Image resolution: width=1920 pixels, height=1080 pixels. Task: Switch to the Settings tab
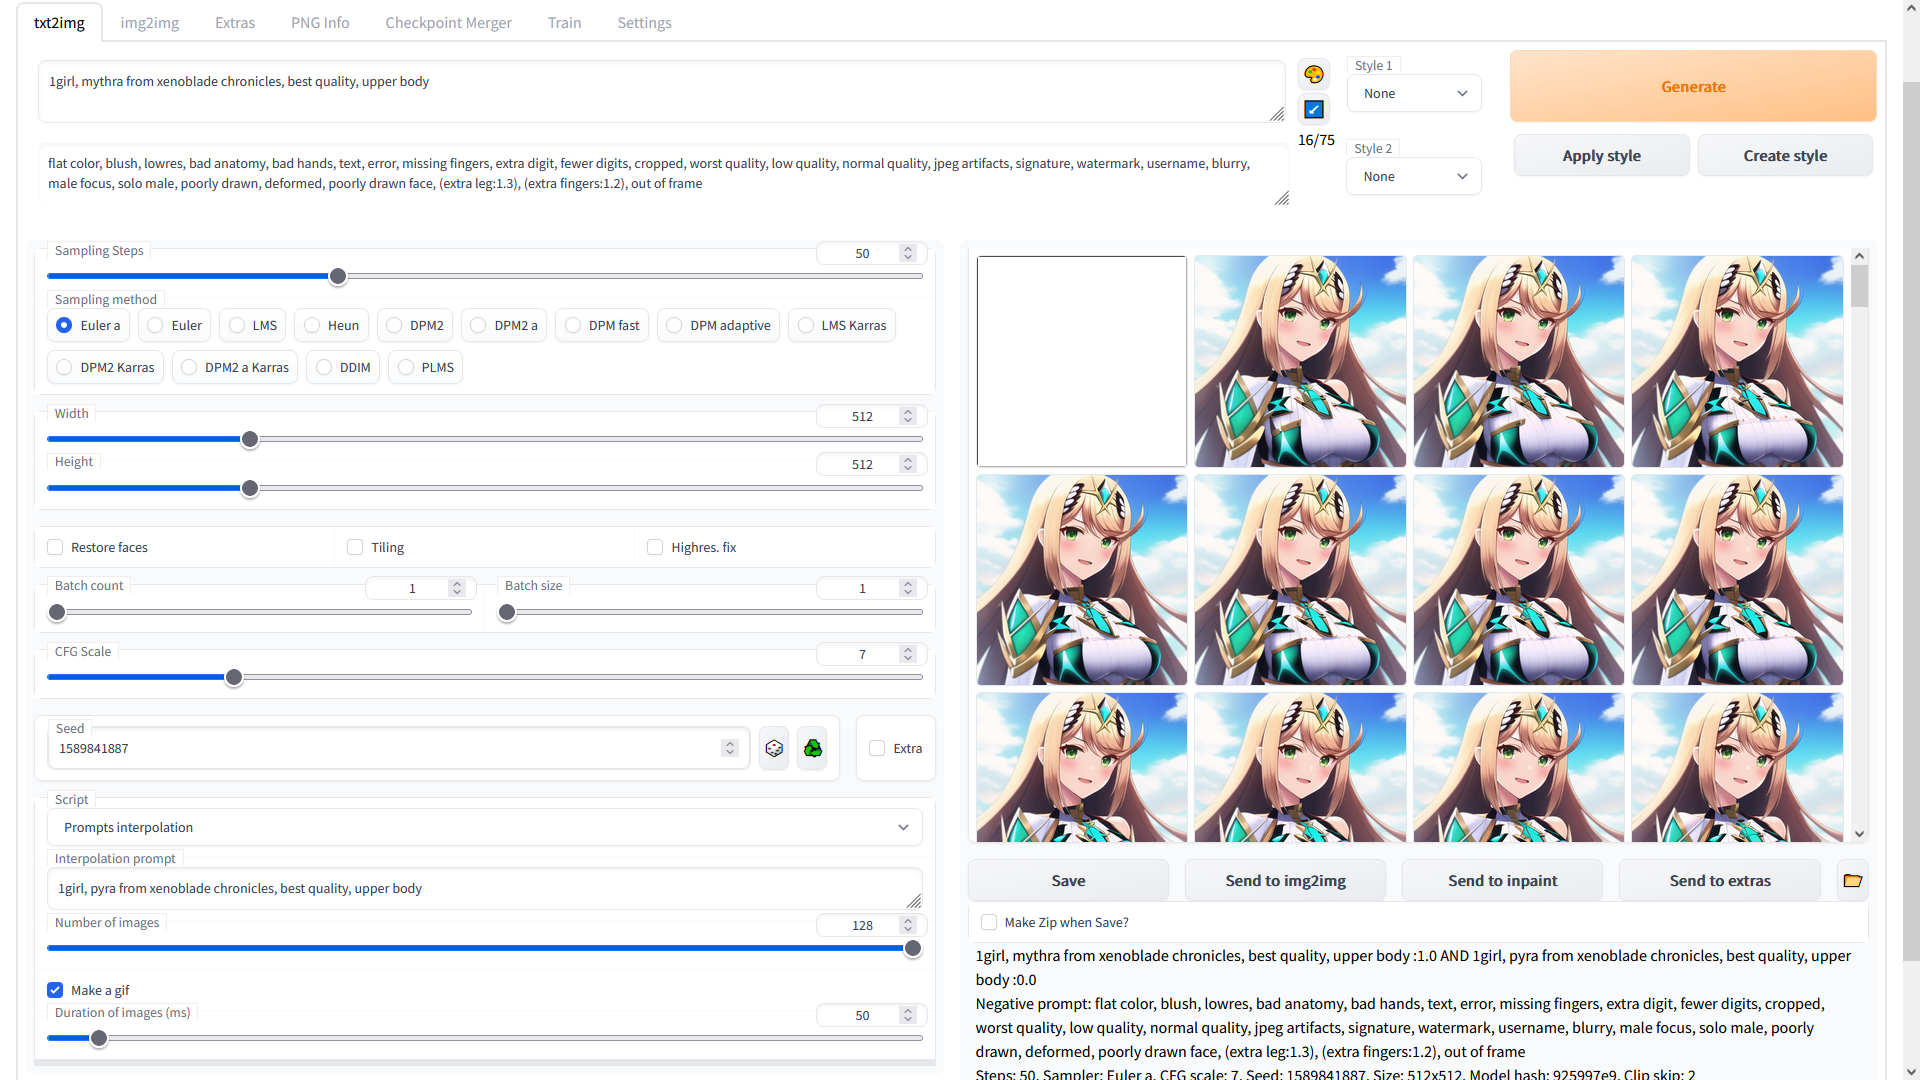(x=645, y=22)
